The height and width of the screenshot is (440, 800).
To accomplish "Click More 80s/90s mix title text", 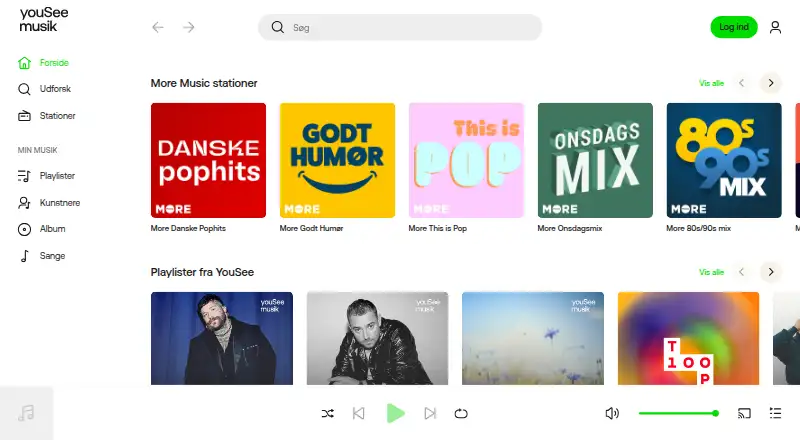I will tap(698, 228).
